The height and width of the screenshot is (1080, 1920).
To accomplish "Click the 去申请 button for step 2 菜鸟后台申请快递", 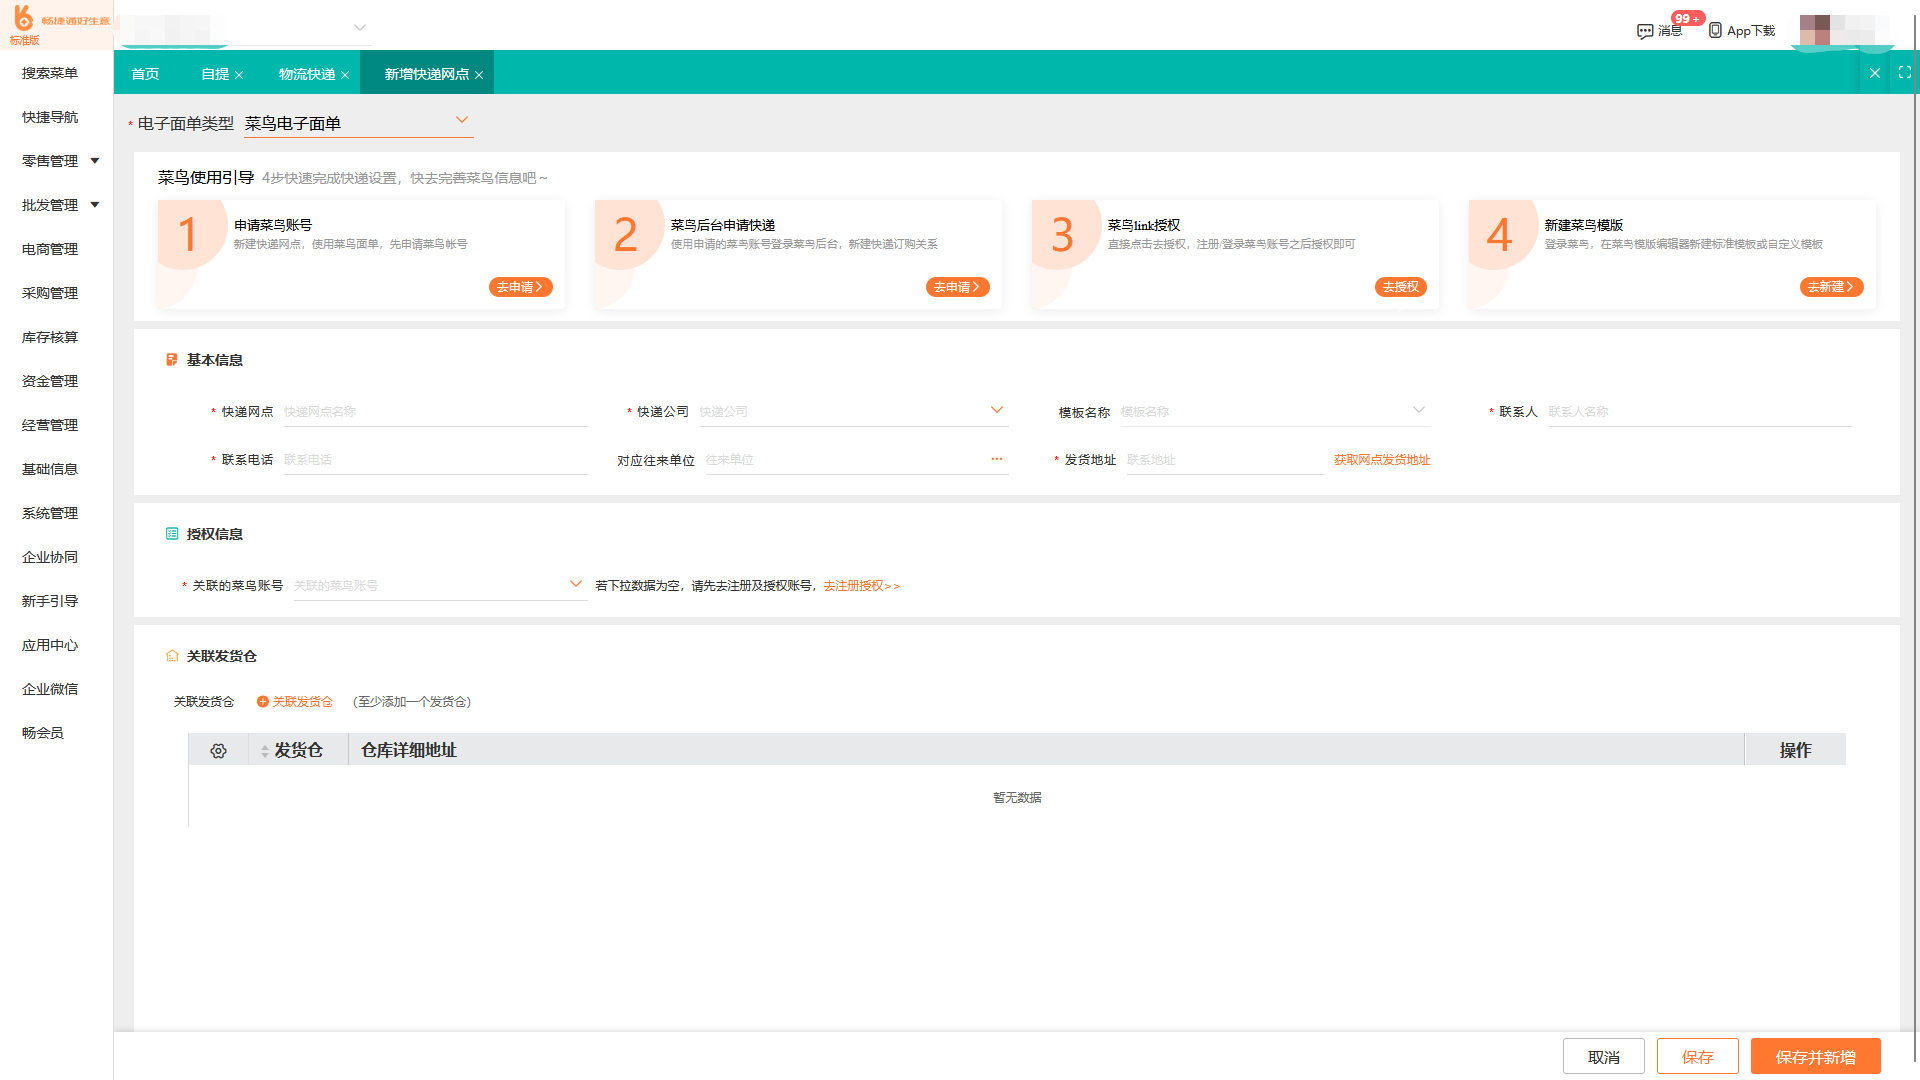I will pyautogui.click(x=960, y=286).
